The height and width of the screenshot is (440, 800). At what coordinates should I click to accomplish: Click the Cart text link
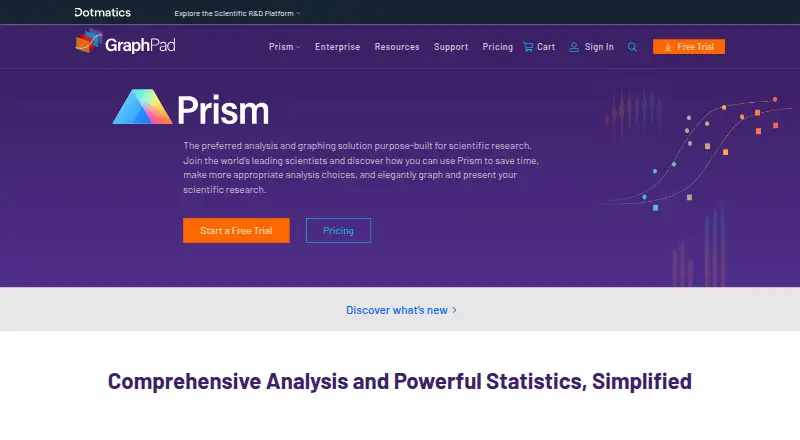[546, 47]
